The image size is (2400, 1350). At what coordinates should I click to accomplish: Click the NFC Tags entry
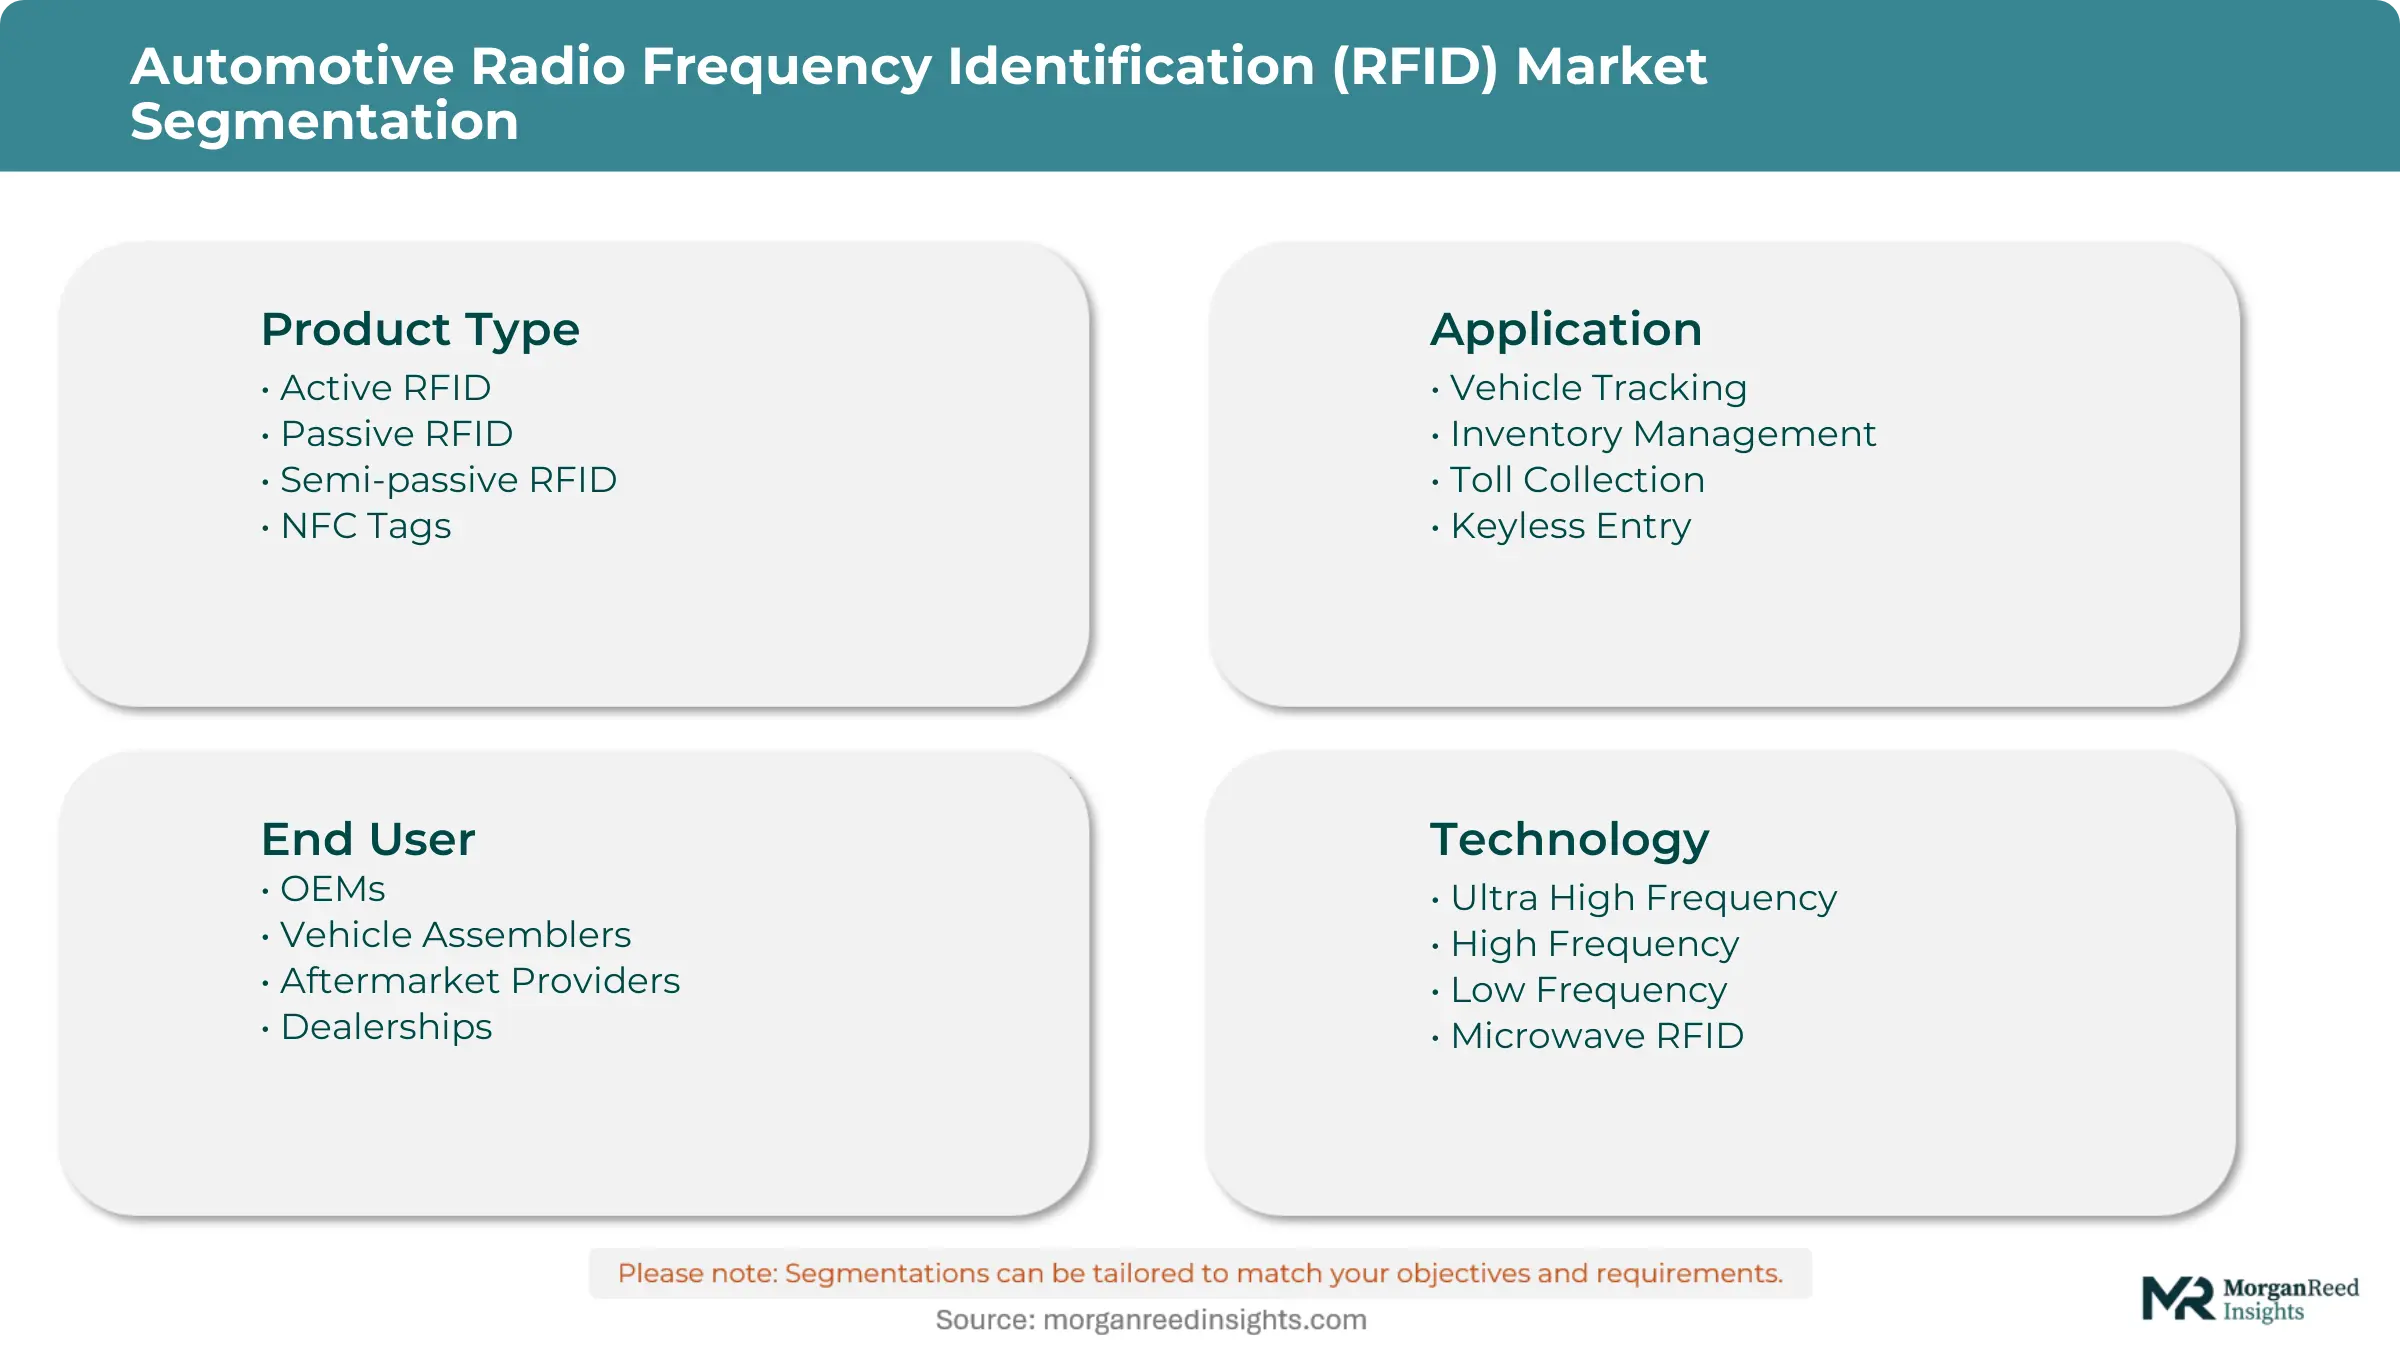click(x=366, y=526)
